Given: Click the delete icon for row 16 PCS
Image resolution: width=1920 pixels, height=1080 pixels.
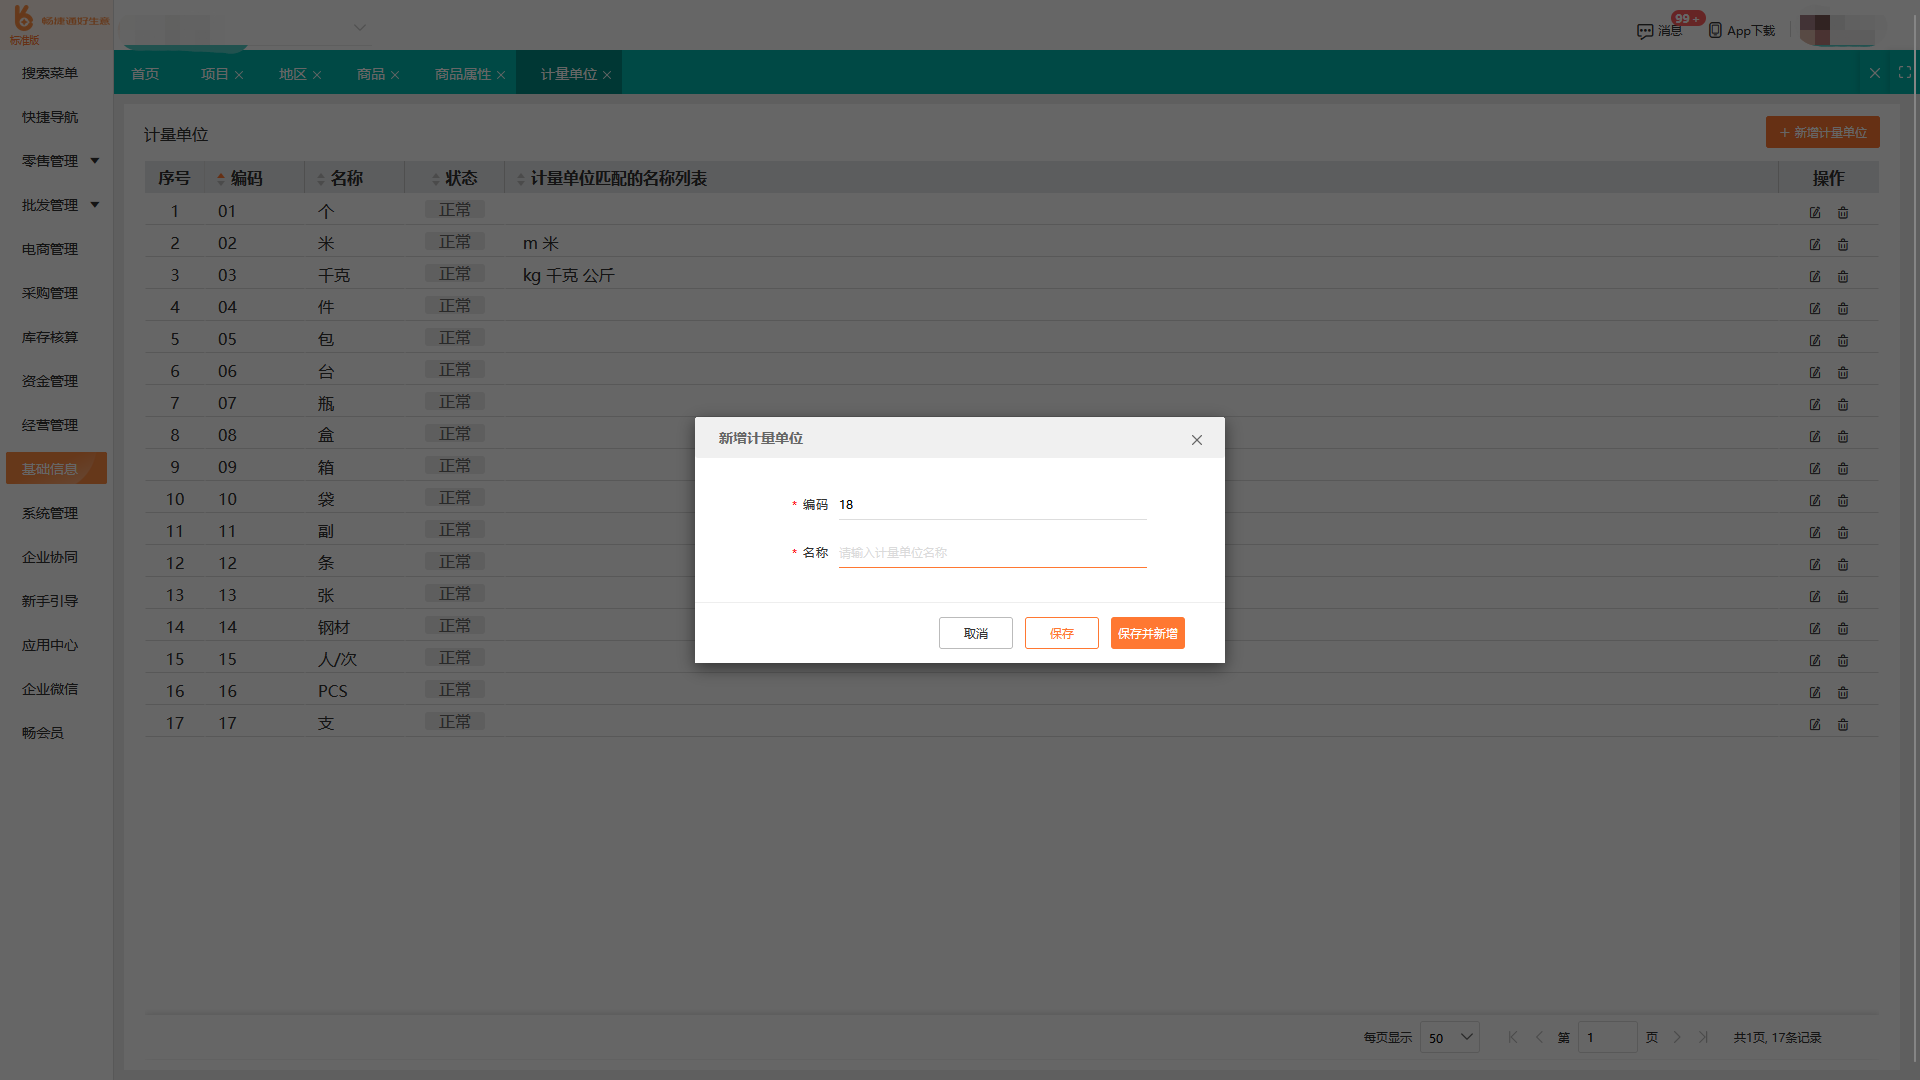Looking at the screenshot, I should [x=1844, y=691].
